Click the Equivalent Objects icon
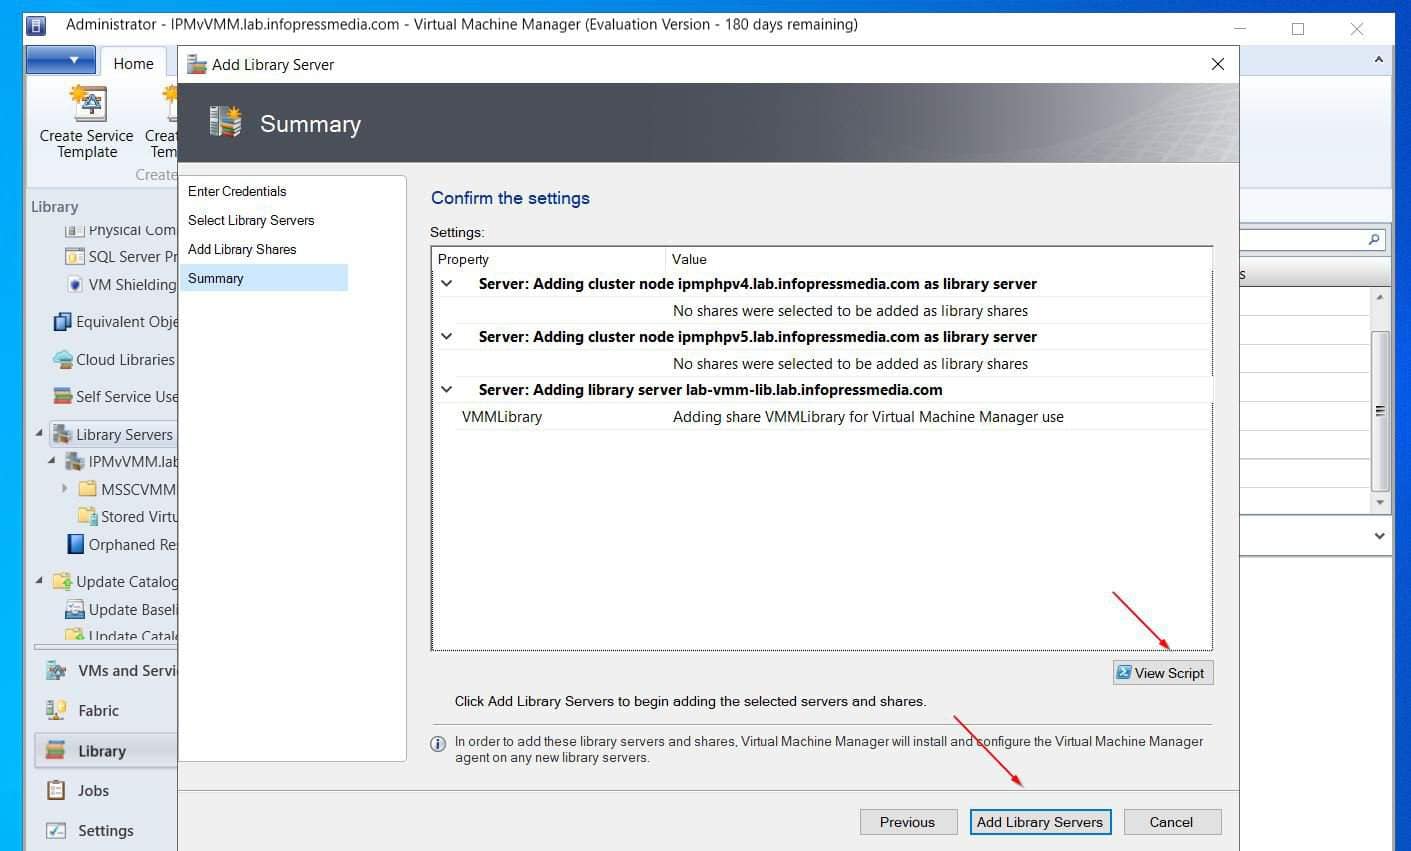 62,321
